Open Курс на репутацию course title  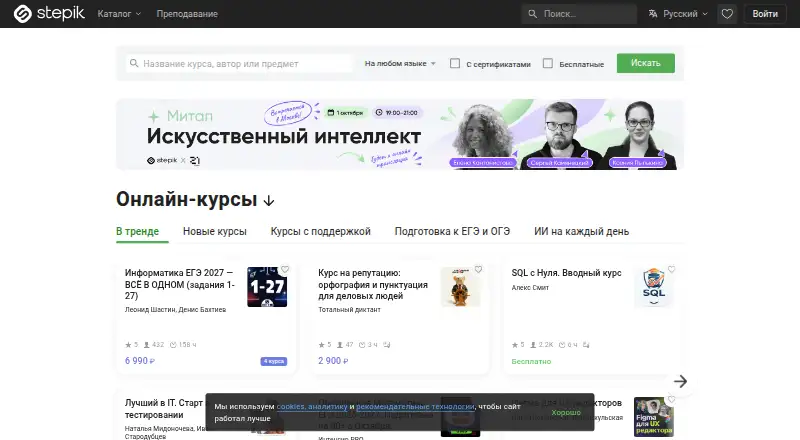(373, 284)
